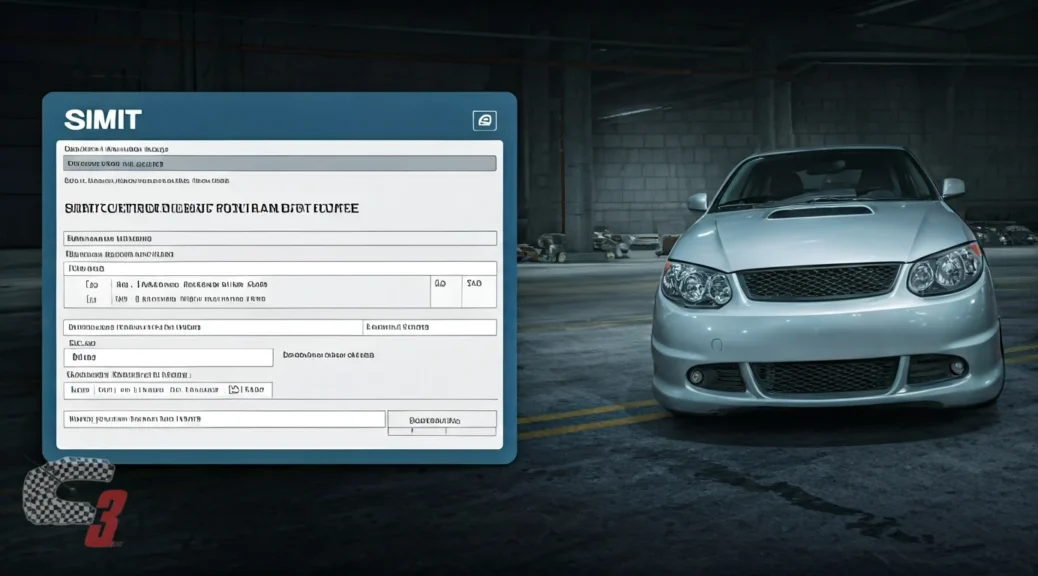1038x576 pixels.
Task: Tick the bracket checkbox in the first table row
Action: [x=92, y=284]
